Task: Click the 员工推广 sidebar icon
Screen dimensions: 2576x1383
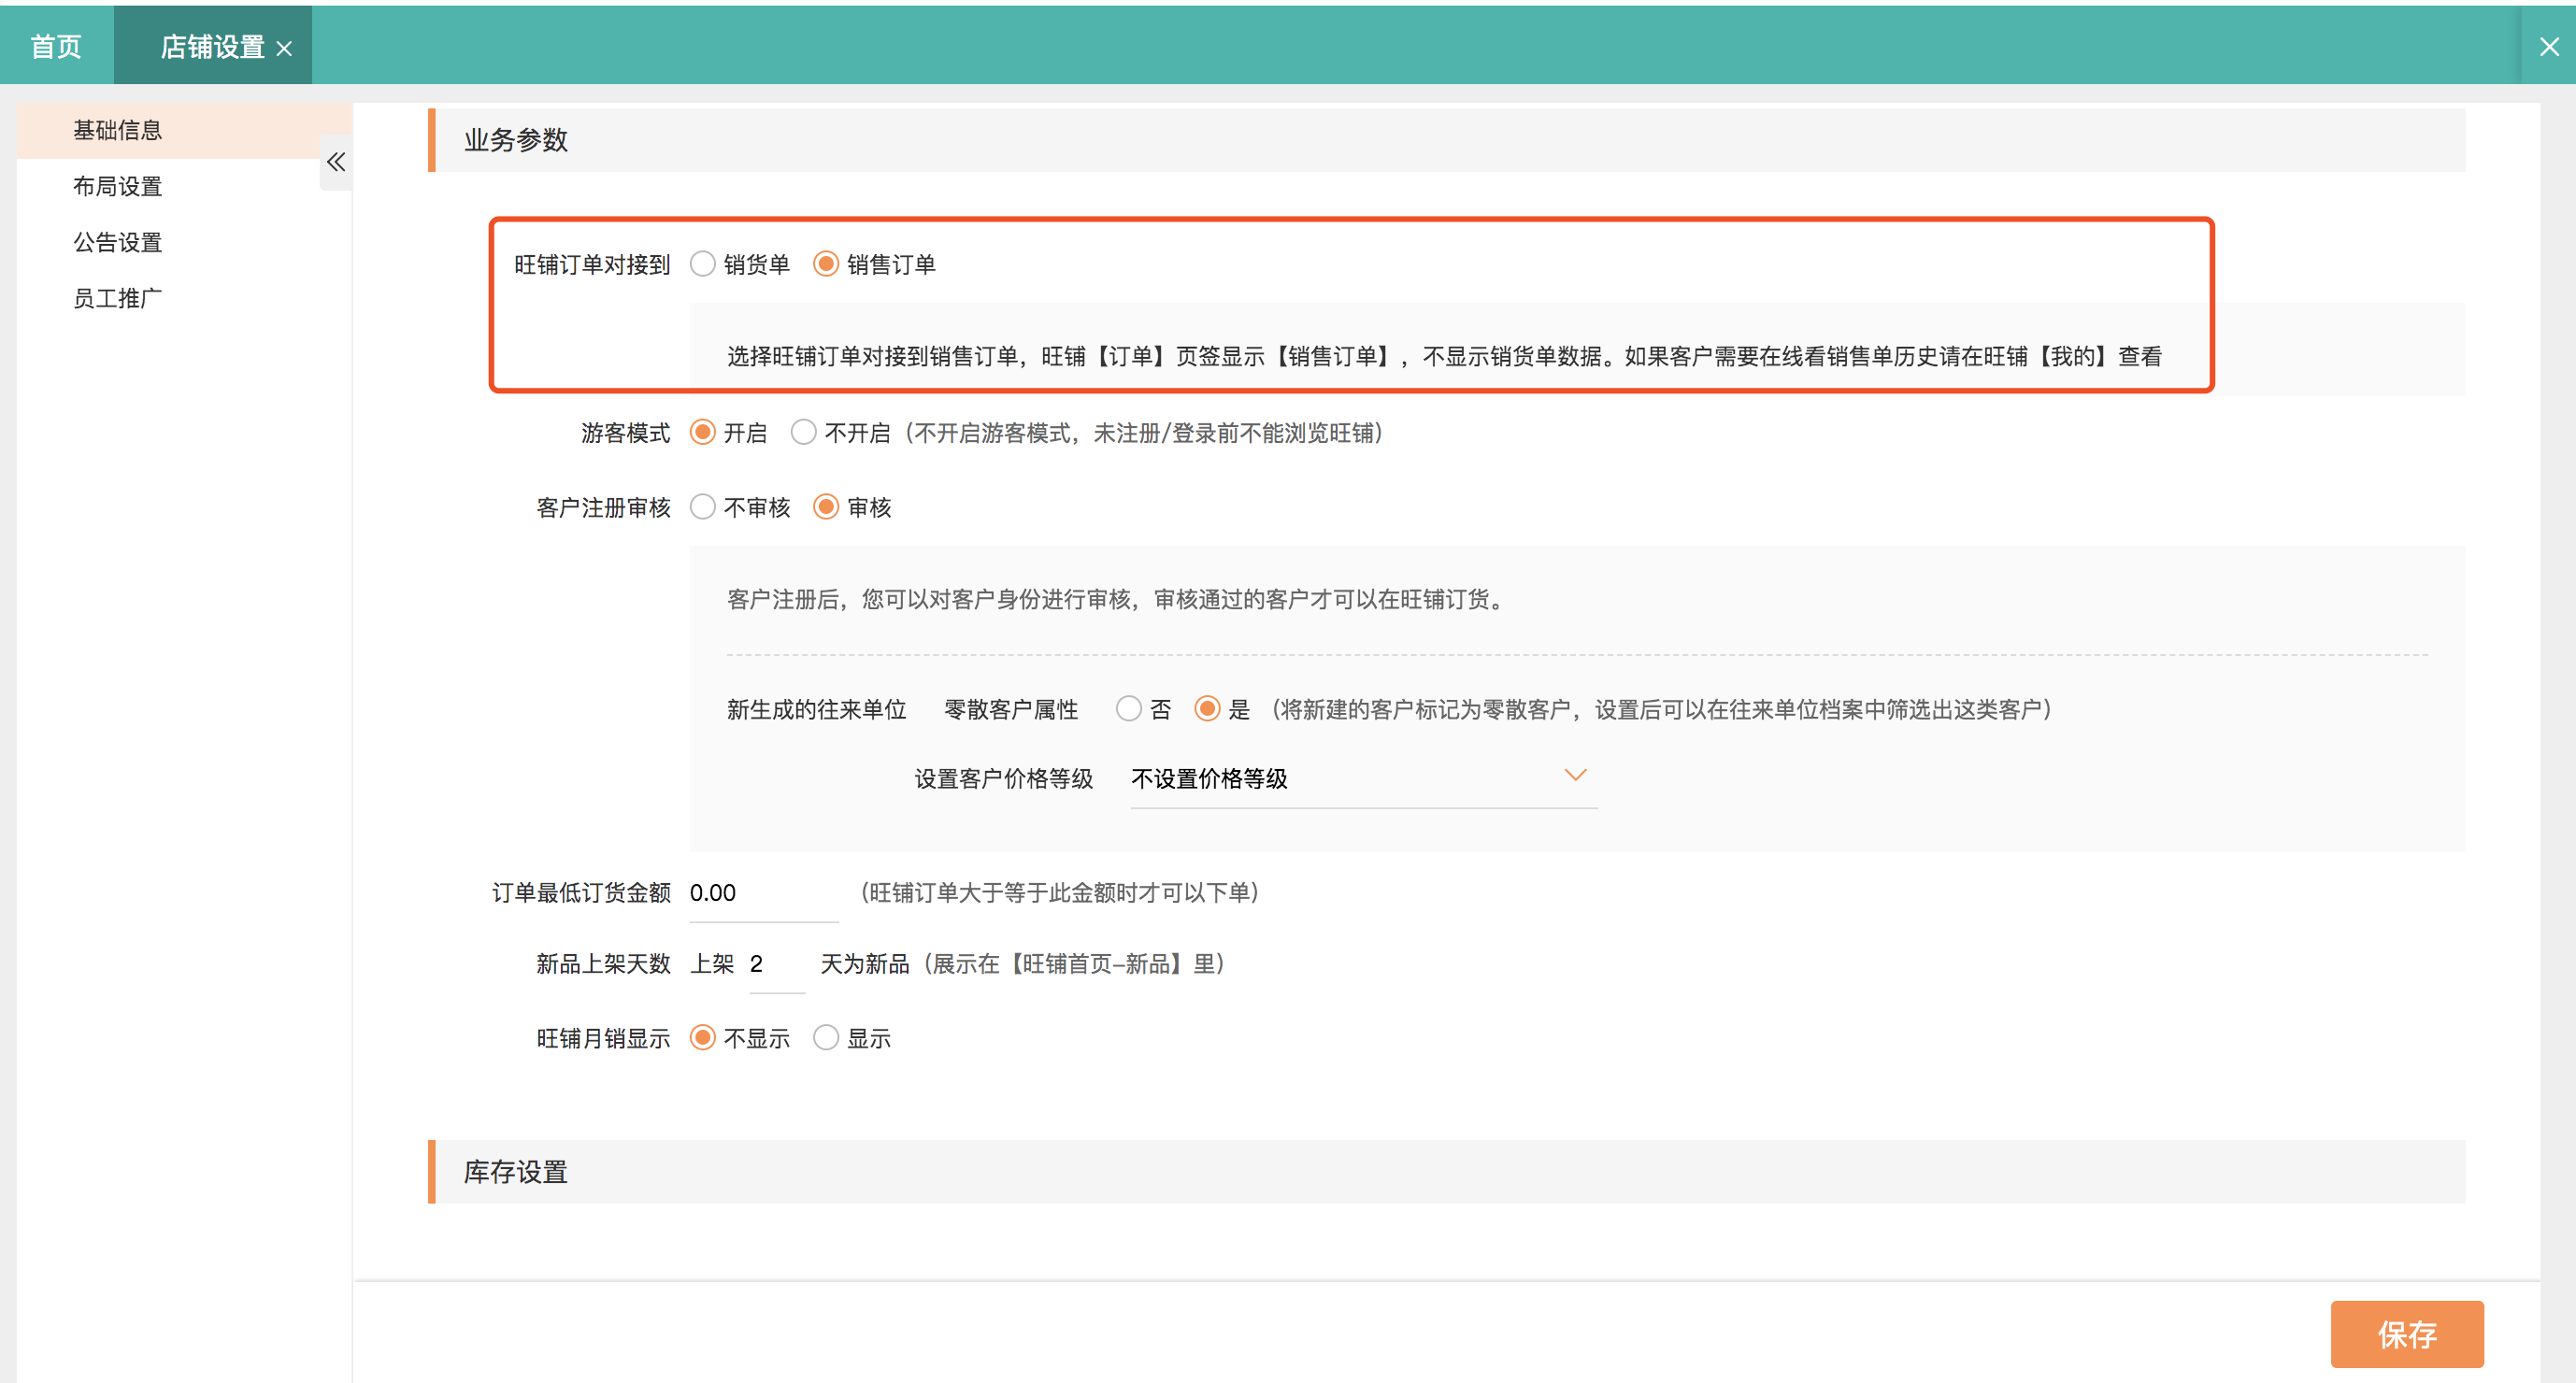Action: [118, 296]
